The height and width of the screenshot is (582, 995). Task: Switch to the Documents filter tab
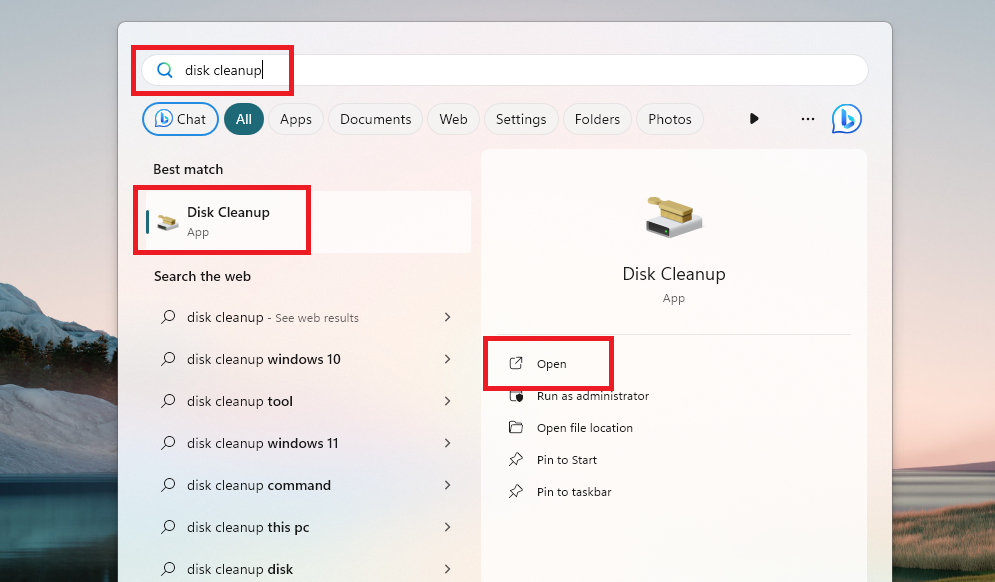(x=376, y=119)
